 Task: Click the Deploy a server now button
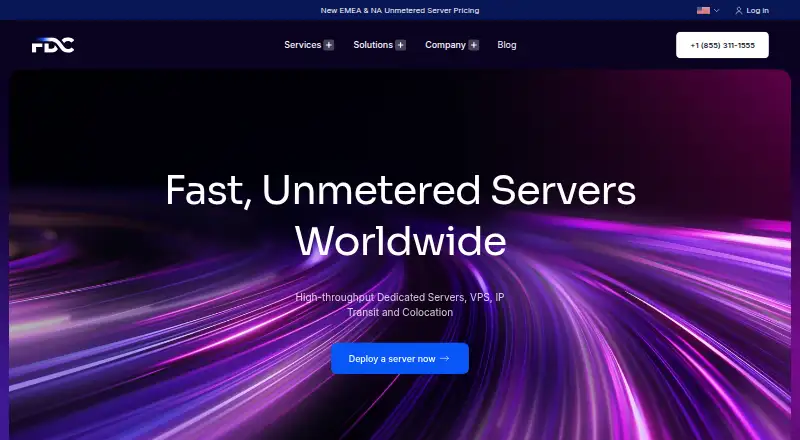point(399,358)
